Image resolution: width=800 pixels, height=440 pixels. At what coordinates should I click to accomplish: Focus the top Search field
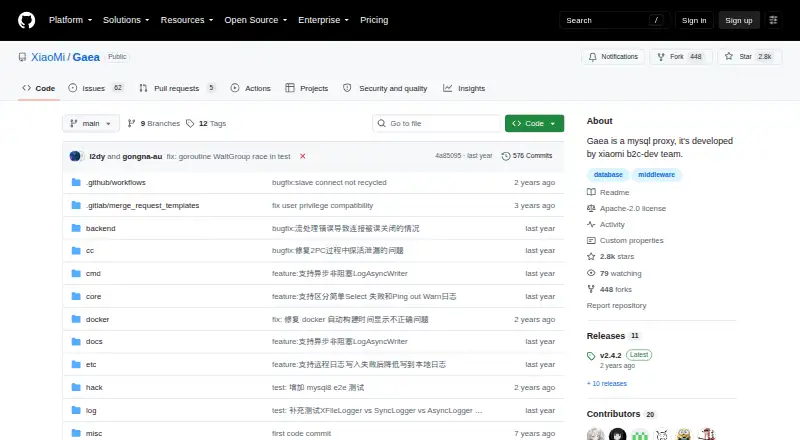[x=614, y=20]
